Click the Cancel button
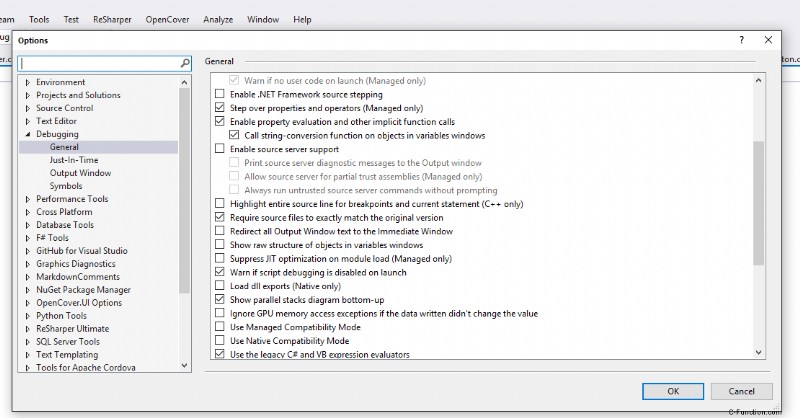The height and width of the screenshot is (418, 800). click(741, 391)
